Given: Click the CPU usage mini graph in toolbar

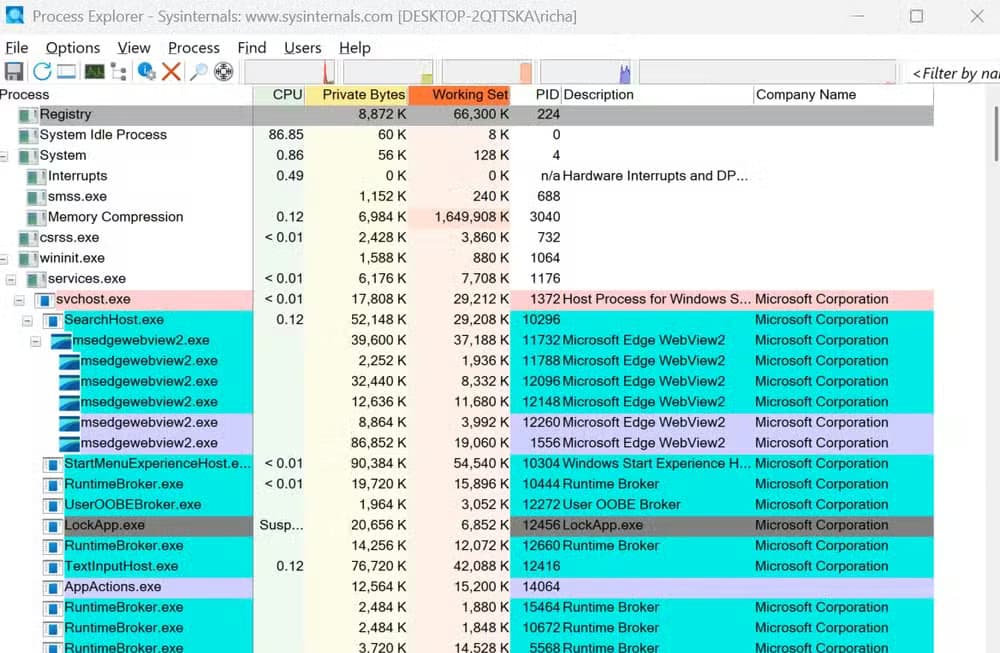Looking at the screenshot, I should click(x=290, y=72).
